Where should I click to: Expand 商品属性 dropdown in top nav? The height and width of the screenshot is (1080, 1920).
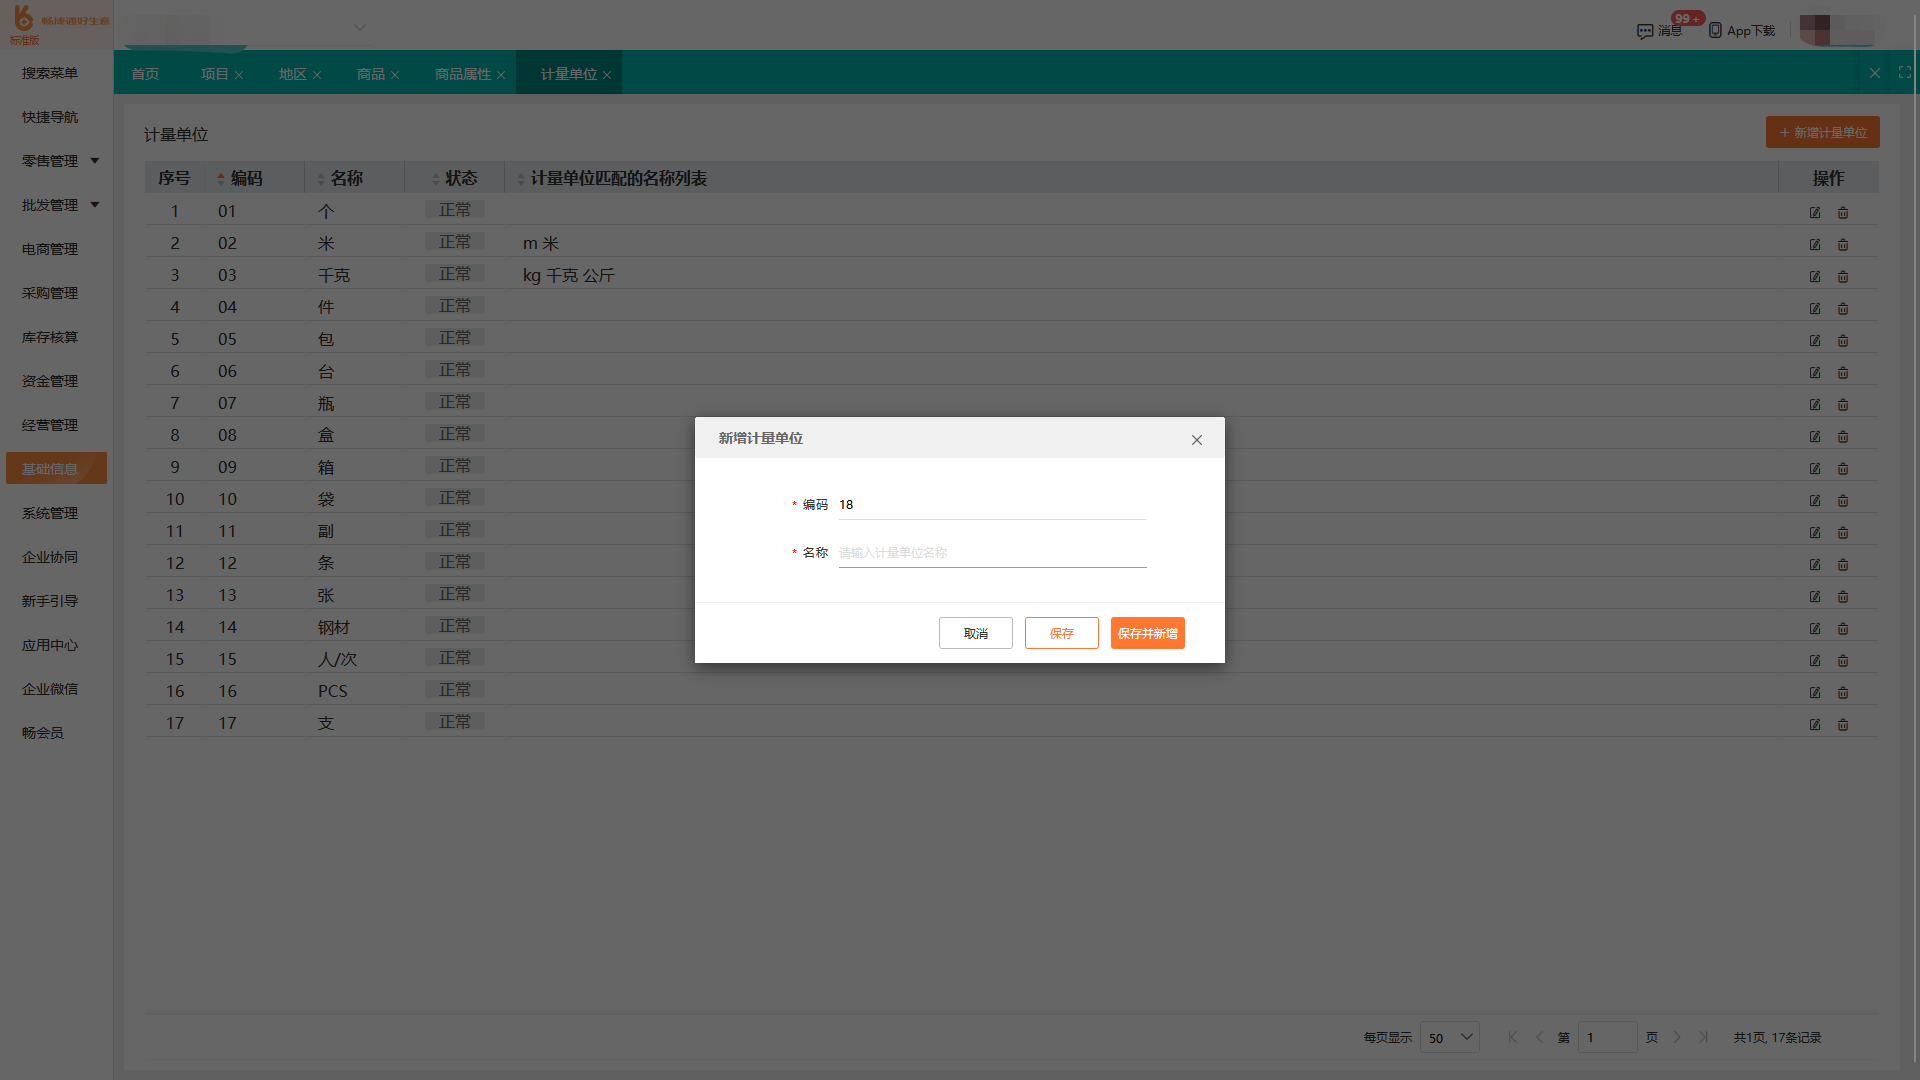tap(469, 74)
